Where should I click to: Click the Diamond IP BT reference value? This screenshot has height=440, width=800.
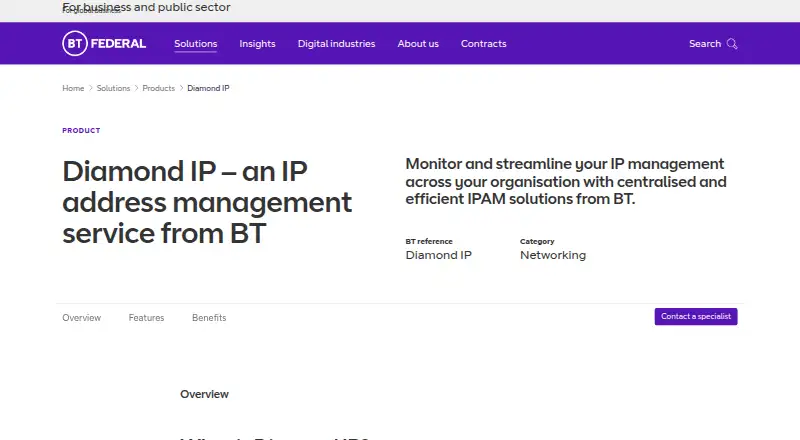(438, 255)
